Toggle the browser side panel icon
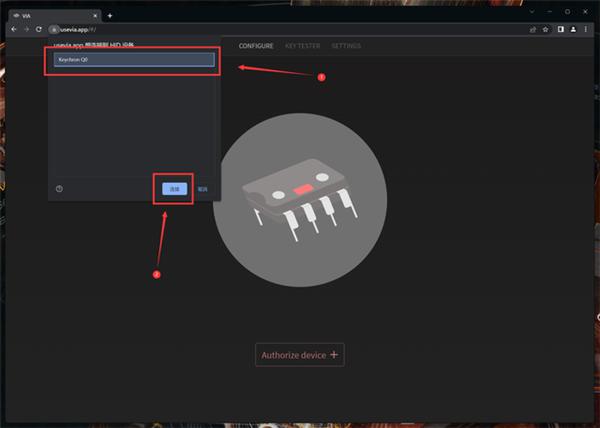The width and height of the screenshot is (600, 428). tap(562, 30)
